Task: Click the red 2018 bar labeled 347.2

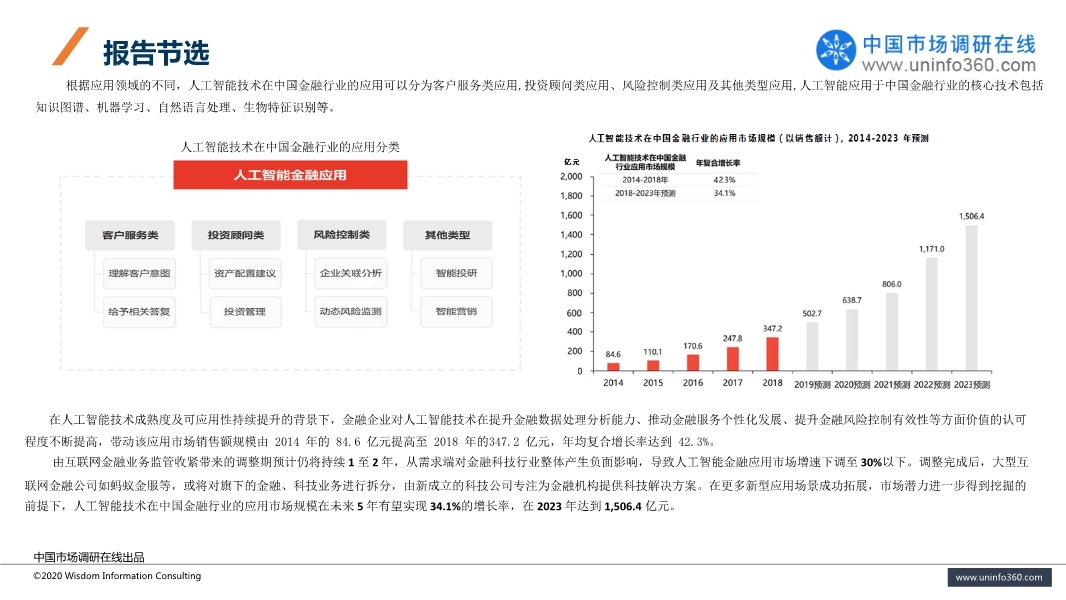Action: pyautogui.click(x=772, y=354)
